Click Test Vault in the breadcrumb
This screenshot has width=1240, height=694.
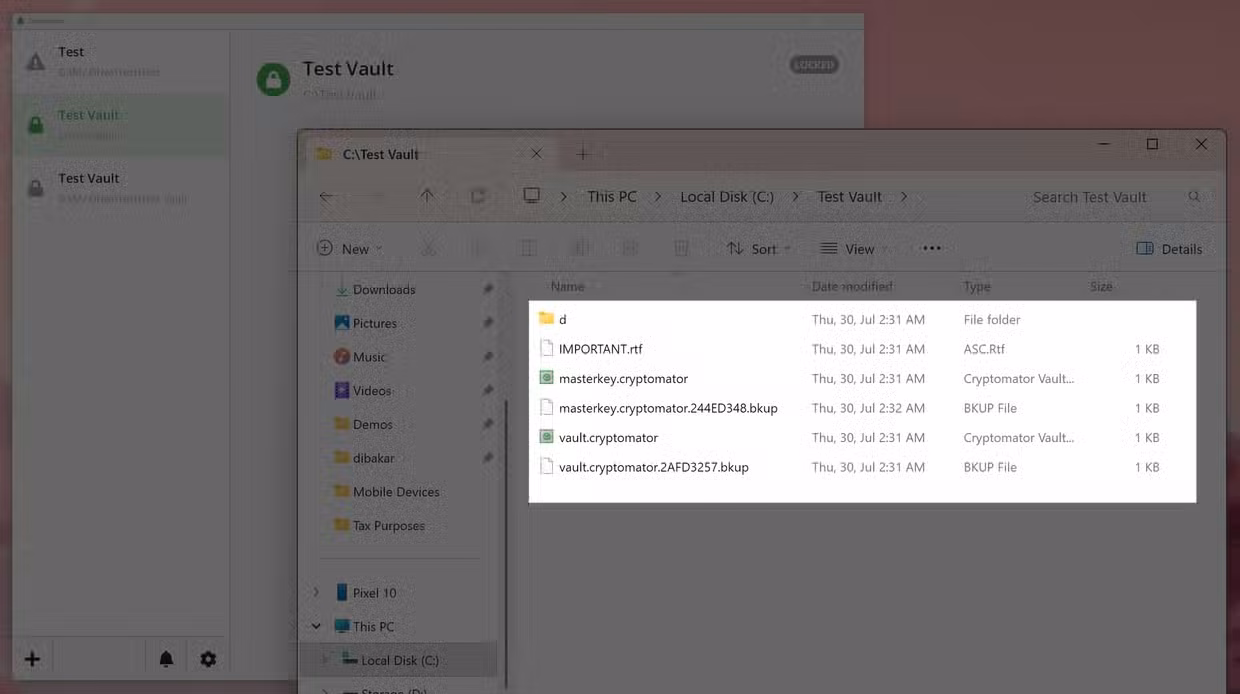pyautogui.click(x=850, y=197)
